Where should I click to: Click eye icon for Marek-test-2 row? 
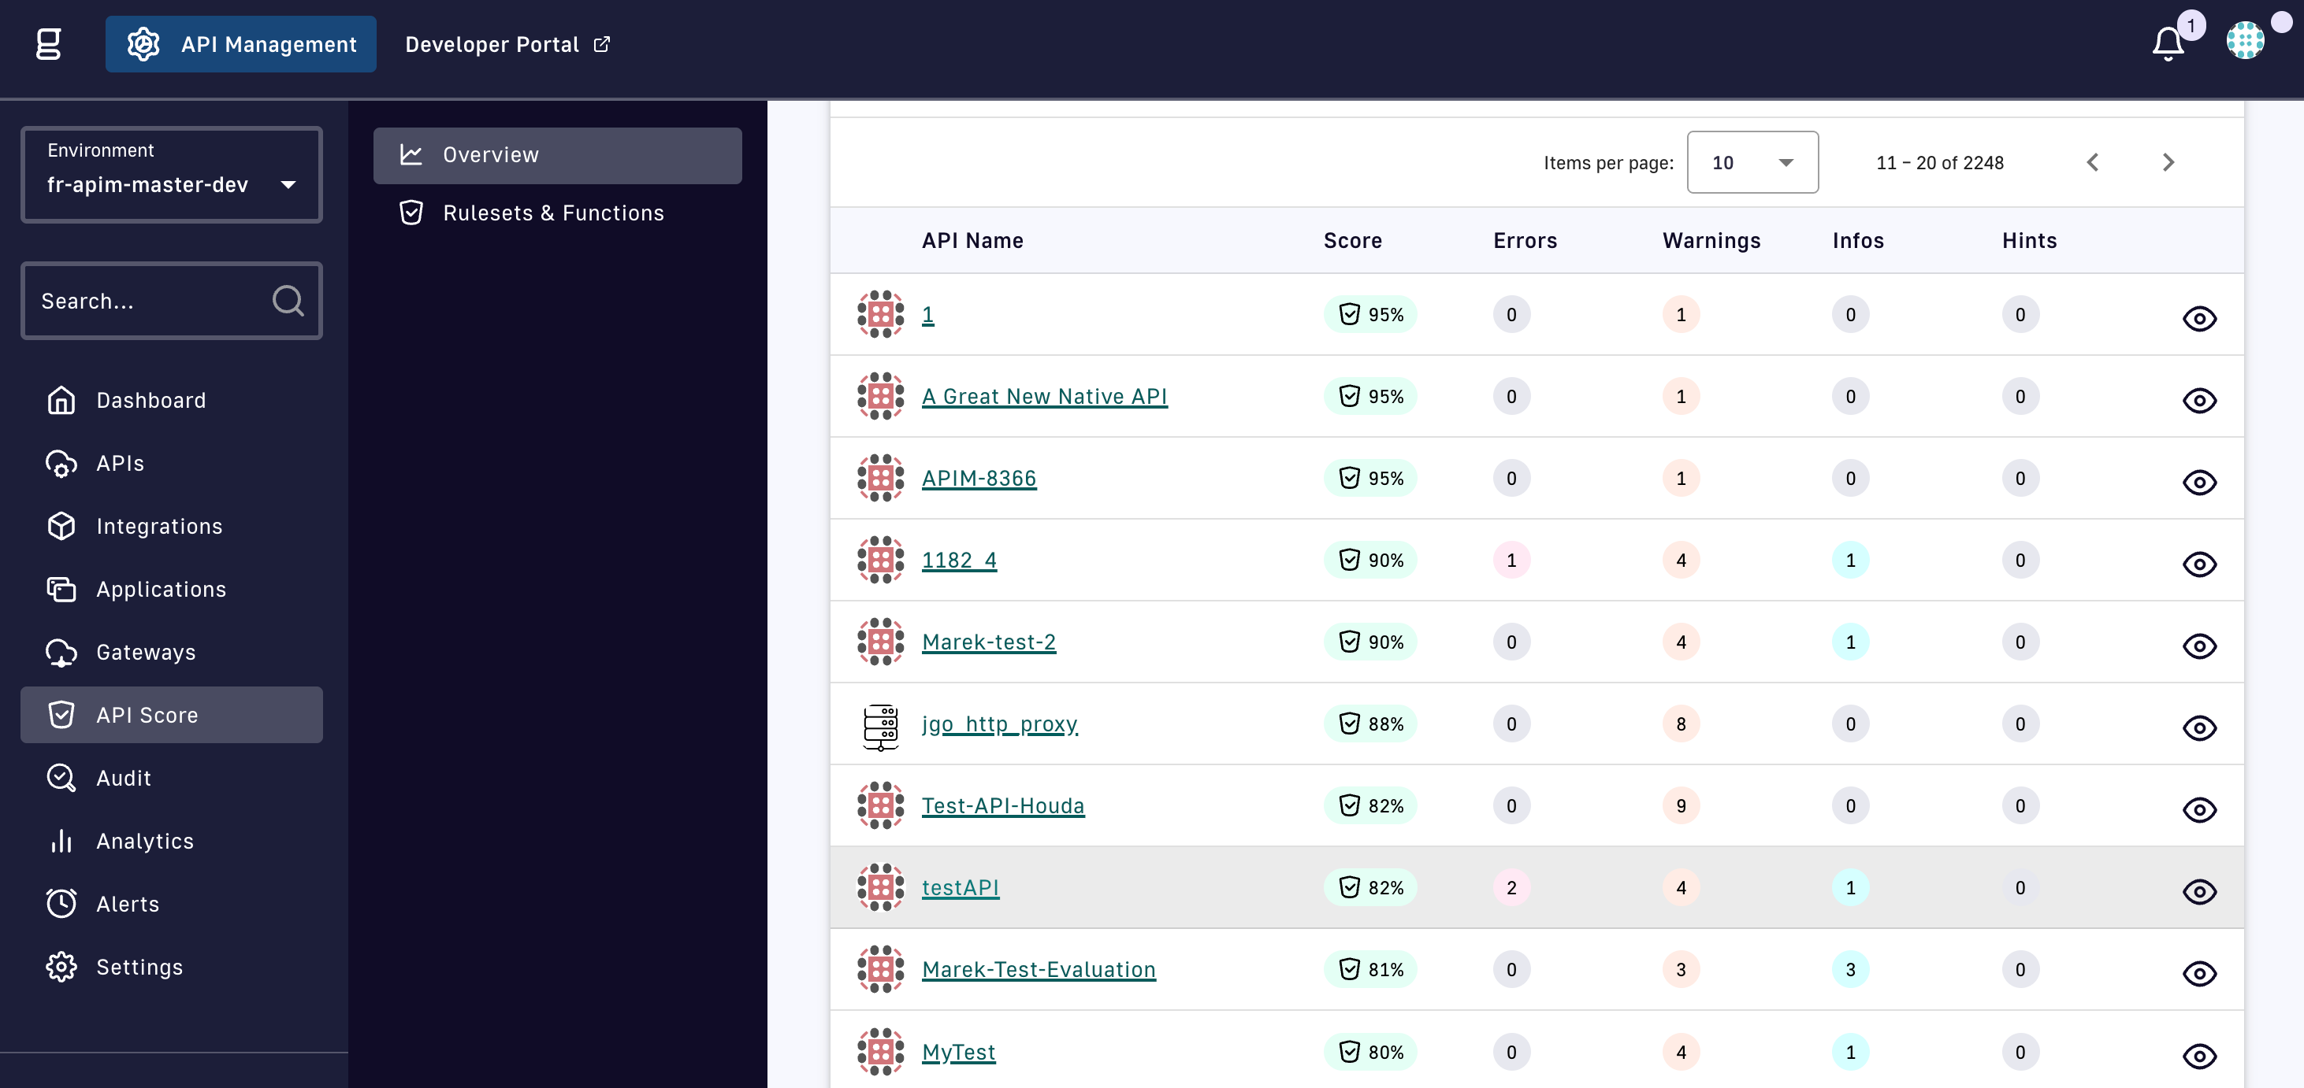pos(2199,646)
